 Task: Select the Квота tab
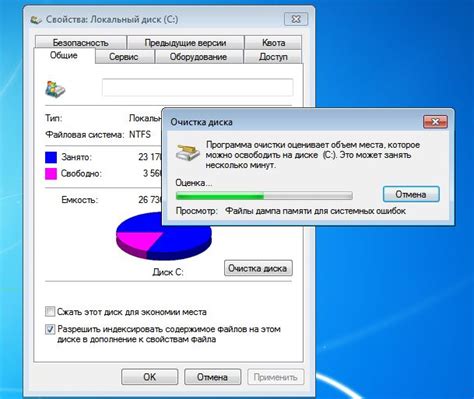tap(273, 43)
